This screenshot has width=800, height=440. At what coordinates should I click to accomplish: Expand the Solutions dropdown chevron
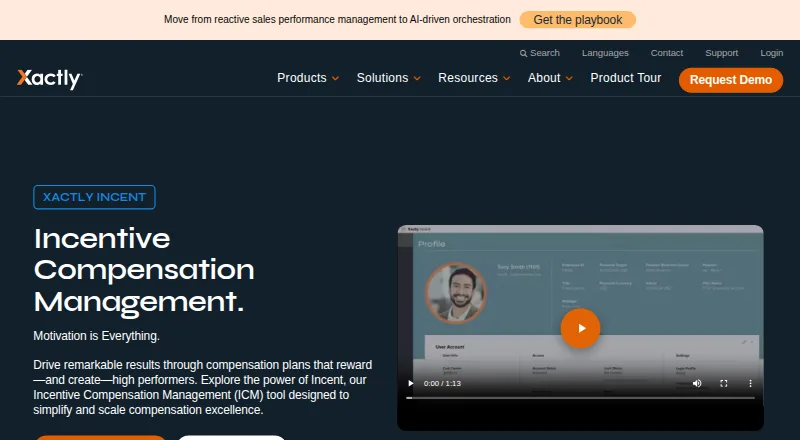pos(417,79)
